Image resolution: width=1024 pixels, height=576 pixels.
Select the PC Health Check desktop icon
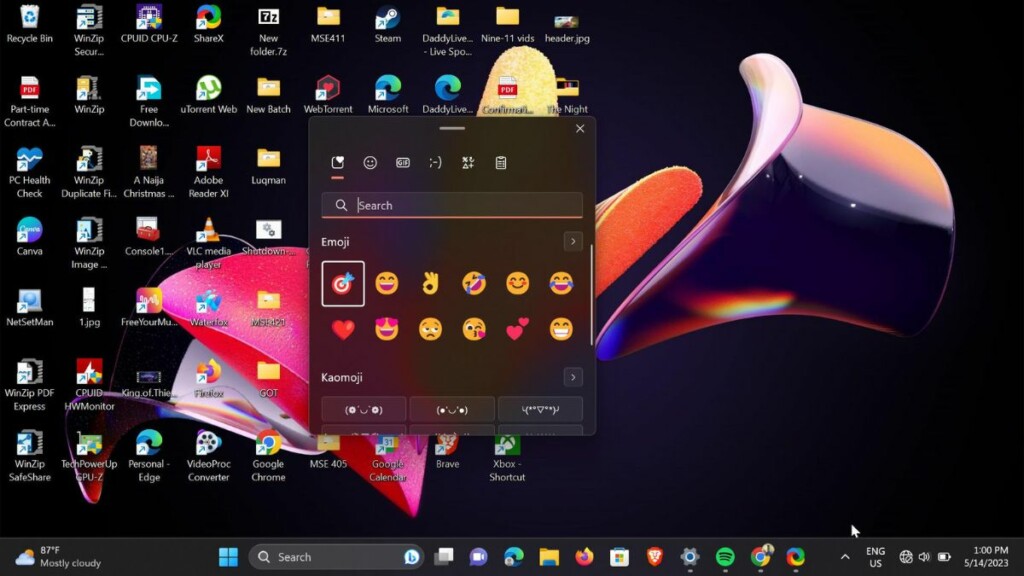29,172
